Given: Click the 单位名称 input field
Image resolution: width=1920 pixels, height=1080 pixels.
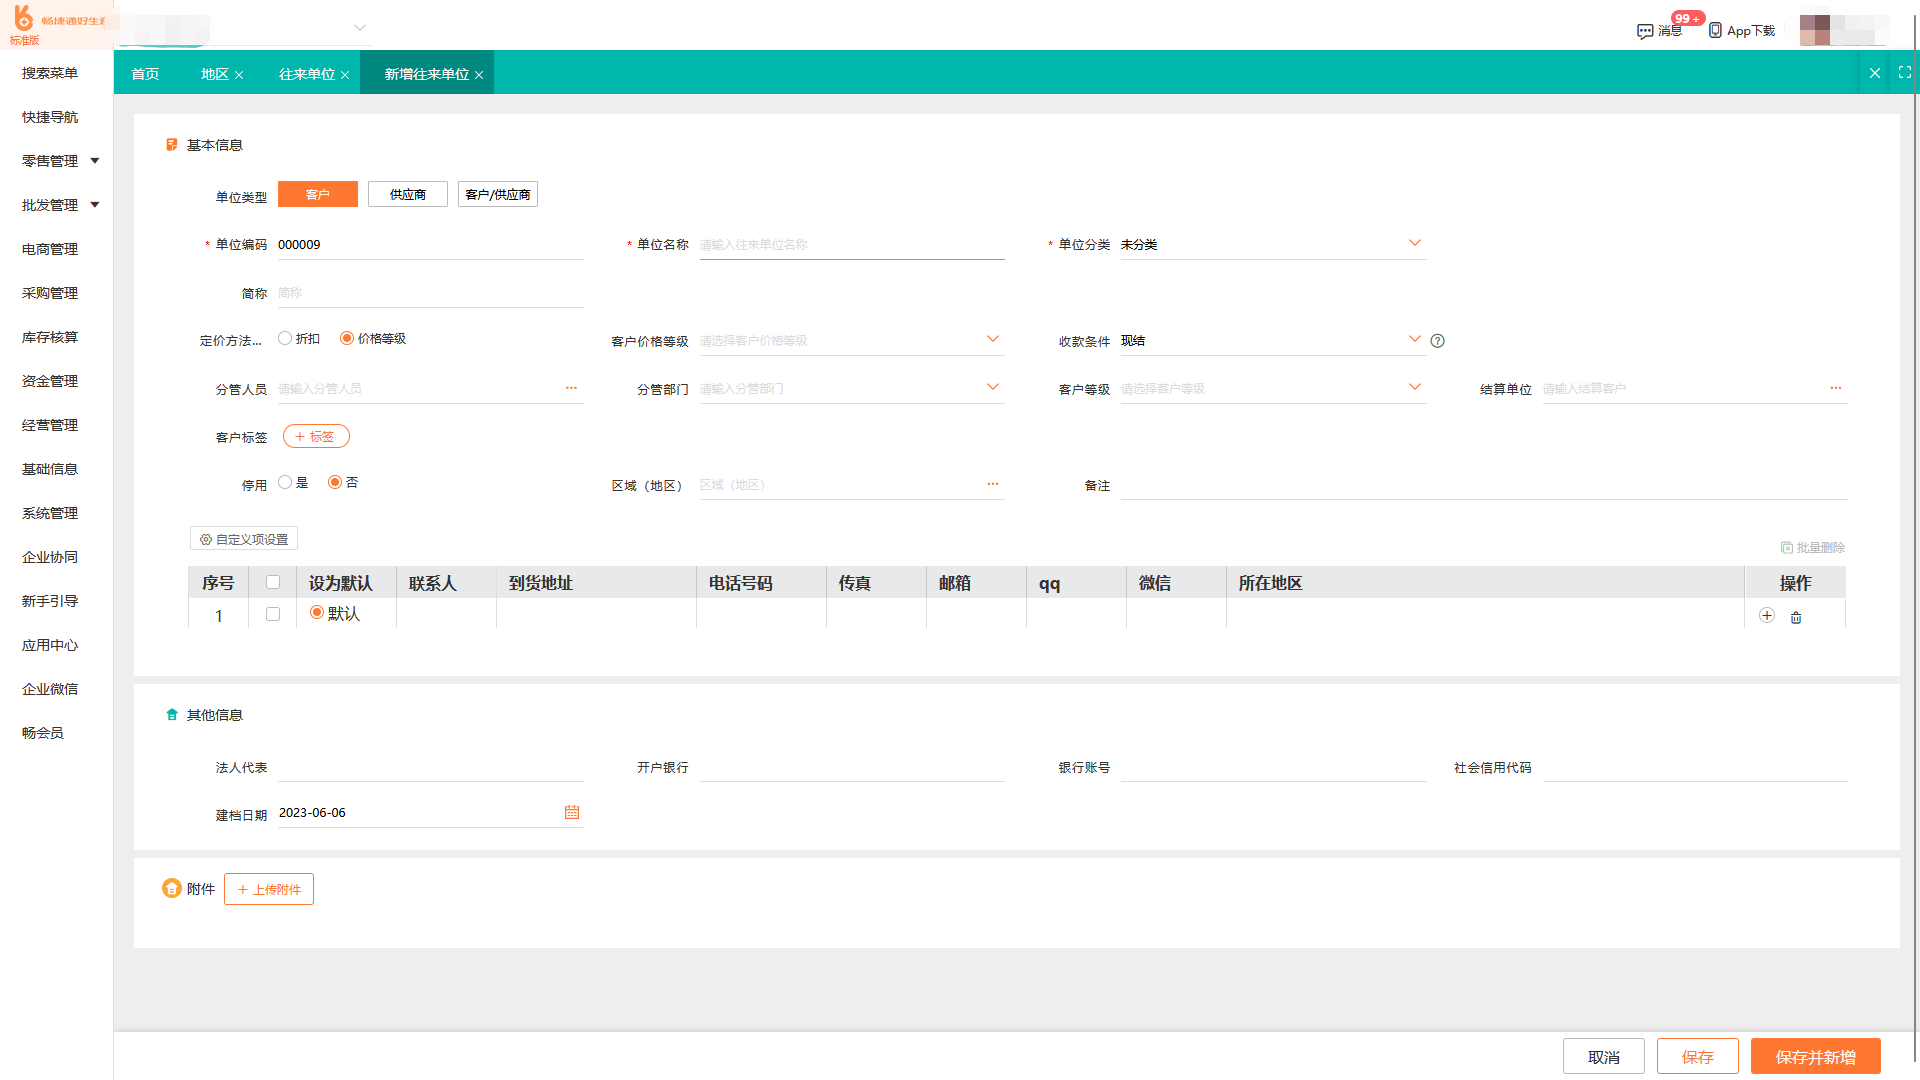Looking at the screenshot, I should pyautogui.click(x=849, y=244).
